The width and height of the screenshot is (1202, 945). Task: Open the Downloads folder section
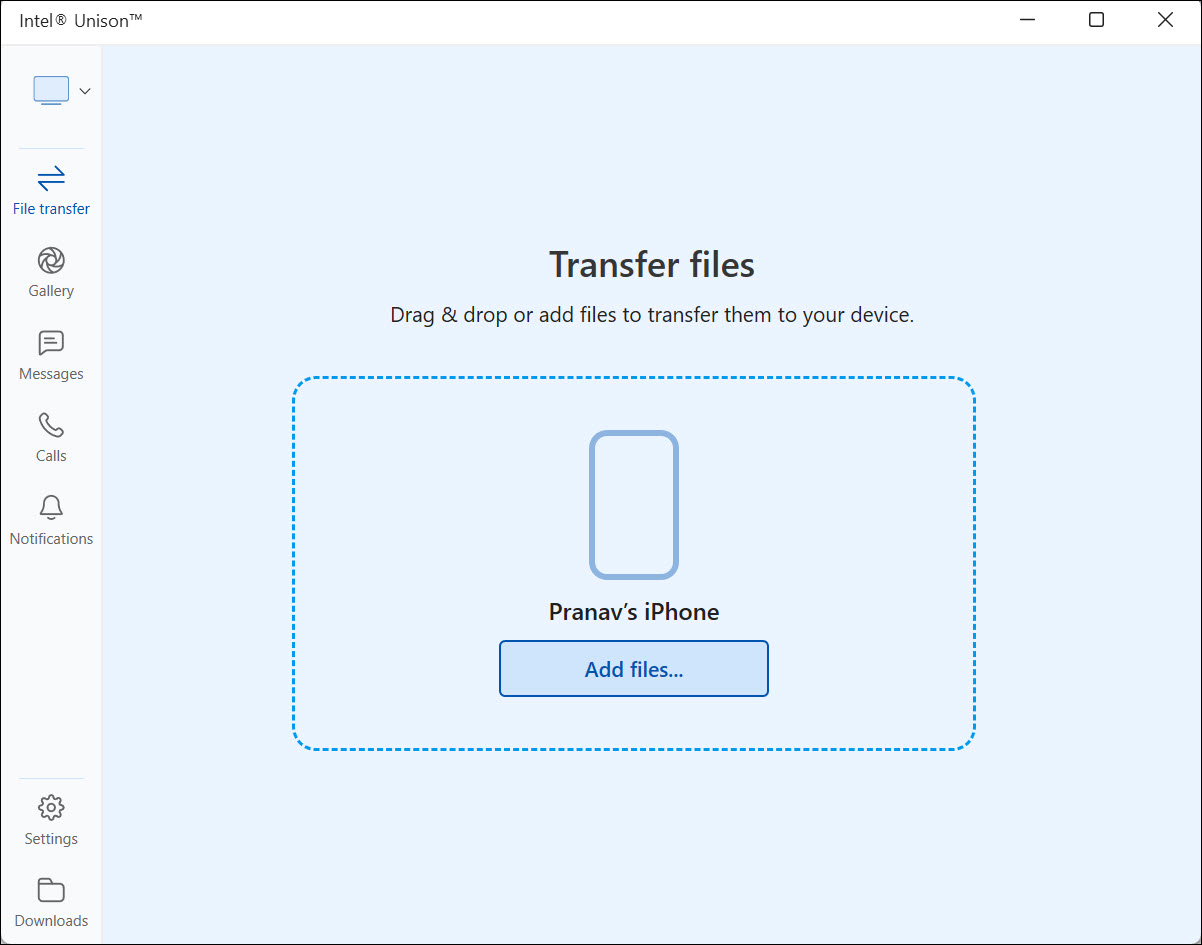point(50,901)
